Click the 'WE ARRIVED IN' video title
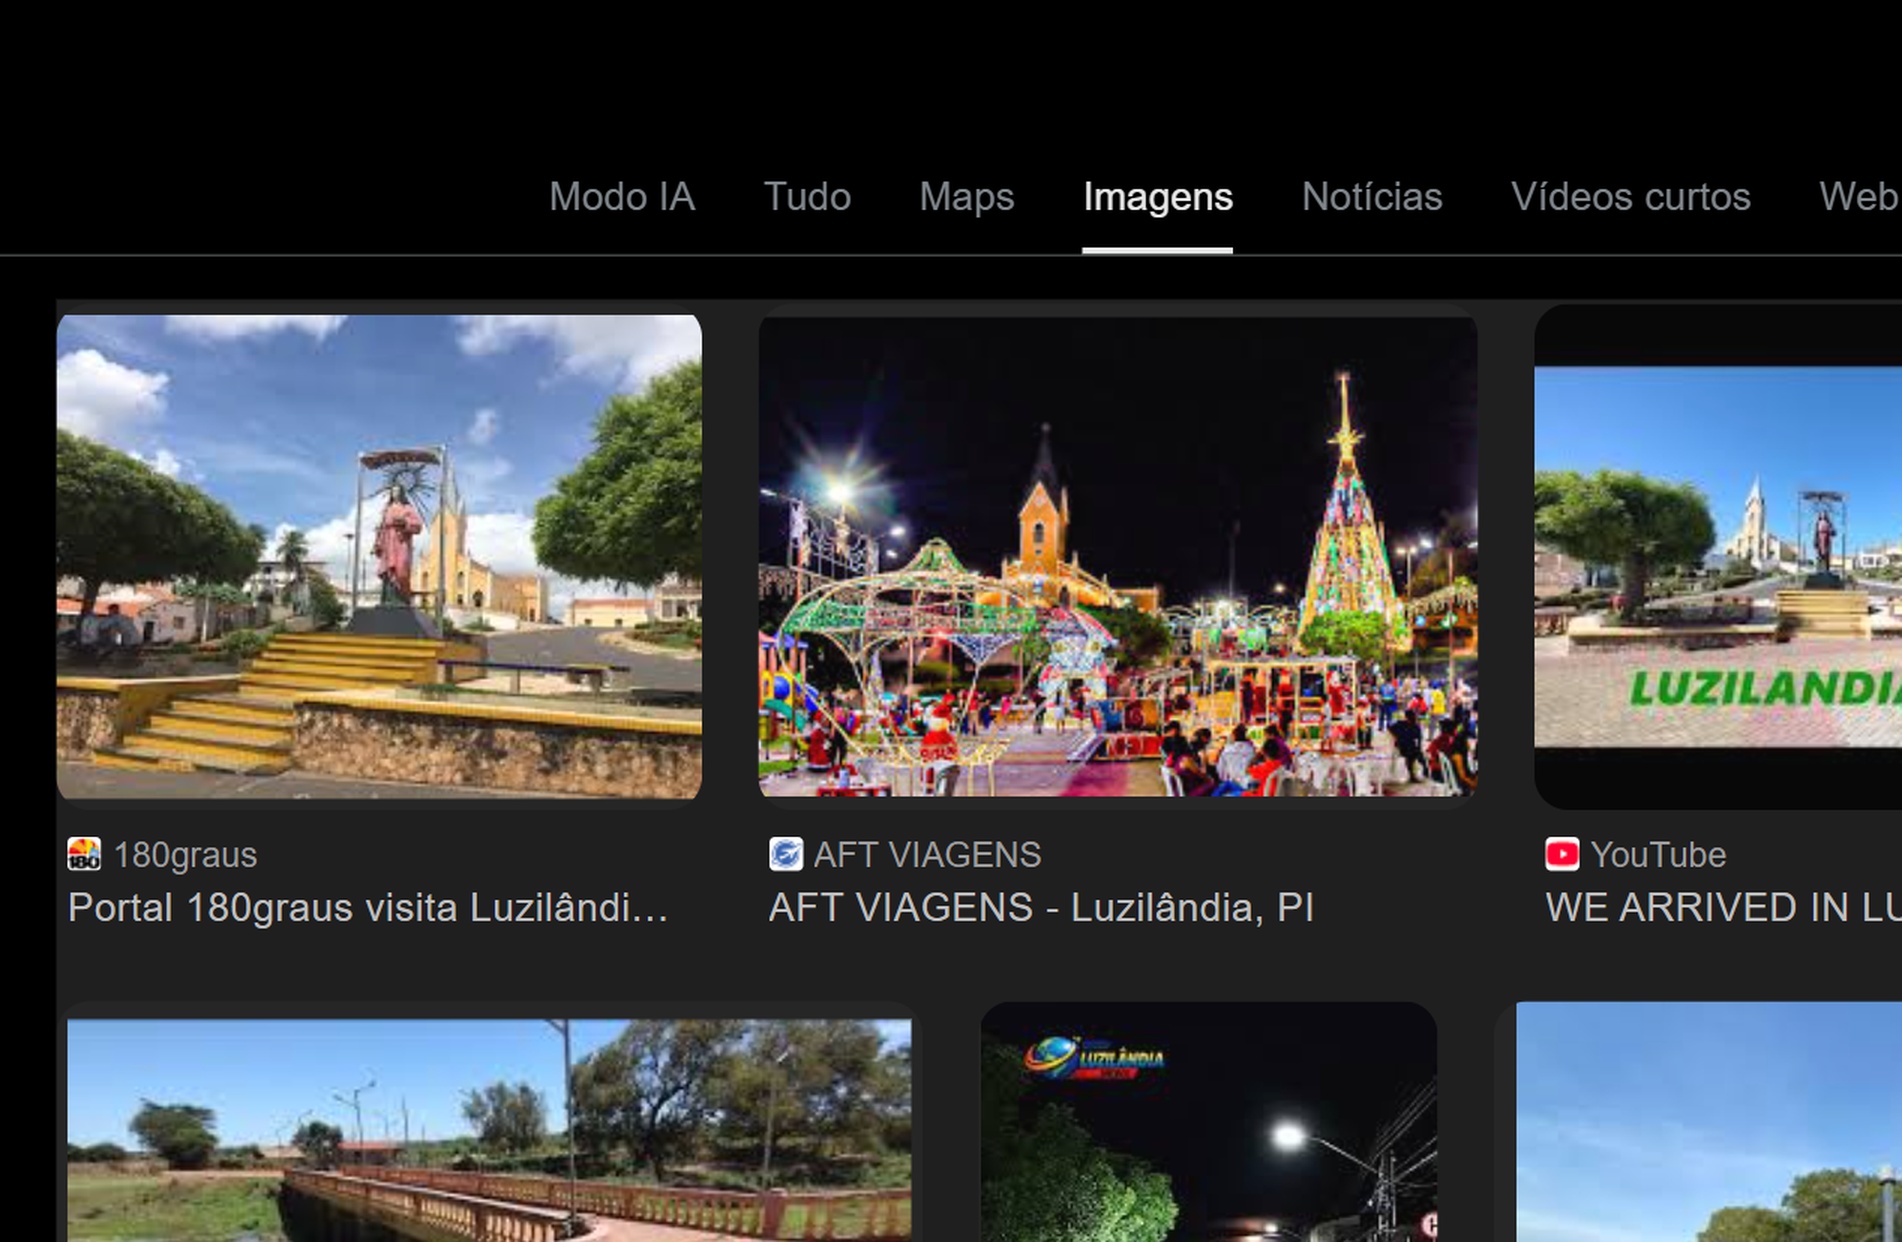 [1722, 908]
